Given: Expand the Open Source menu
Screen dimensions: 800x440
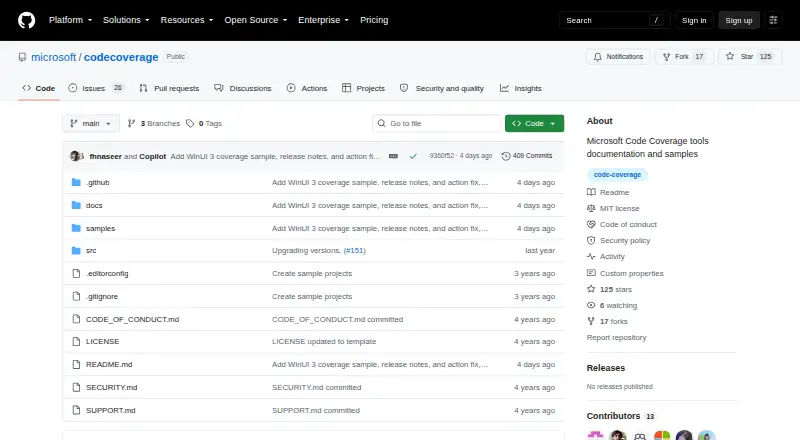Looking at the screenshot, I should [256, 20].
